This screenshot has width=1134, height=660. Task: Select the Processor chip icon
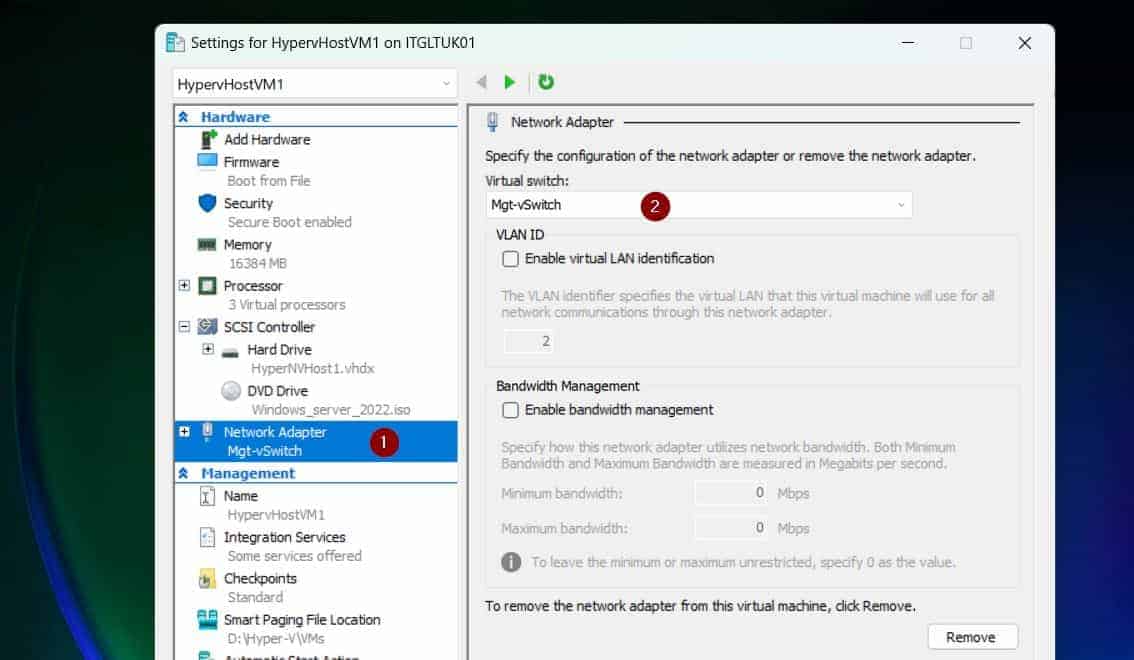point(206,285)
